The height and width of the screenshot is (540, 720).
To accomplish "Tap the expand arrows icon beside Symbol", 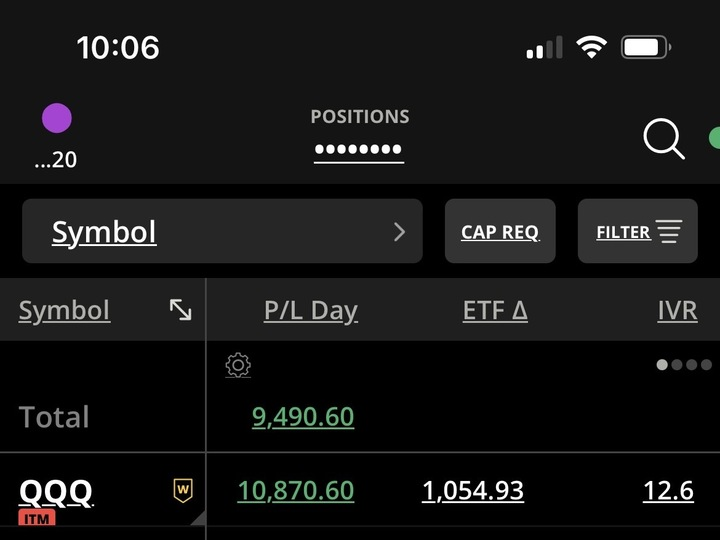I will click(181, 310).
